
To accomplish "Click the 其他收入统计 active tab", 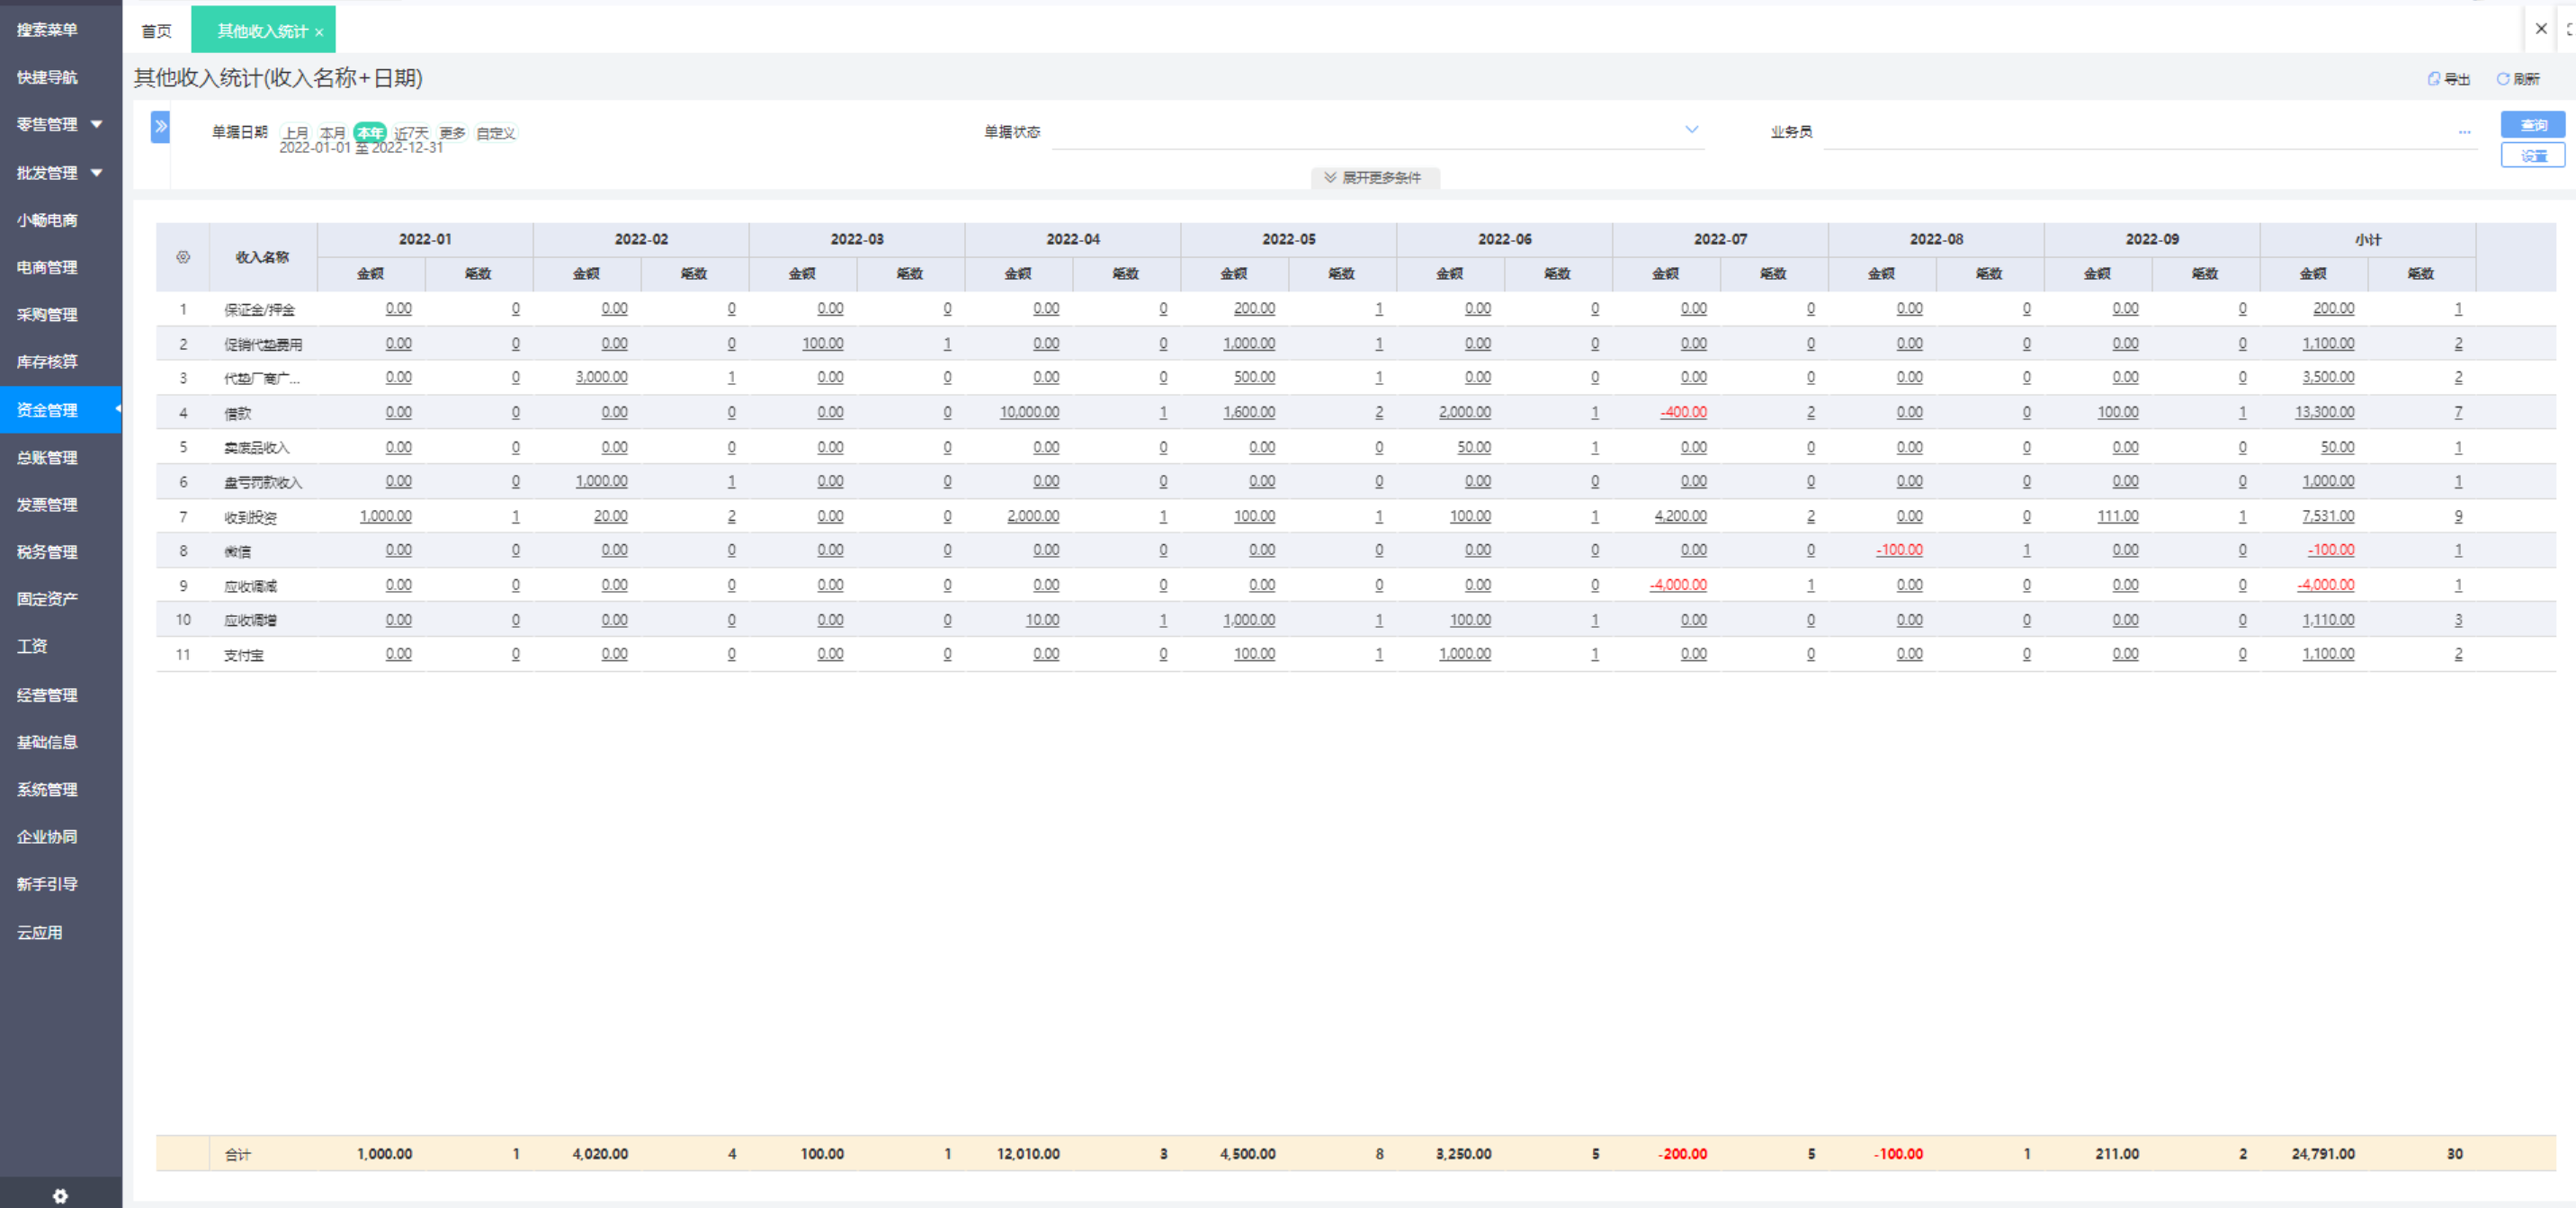I will (263, 30).
